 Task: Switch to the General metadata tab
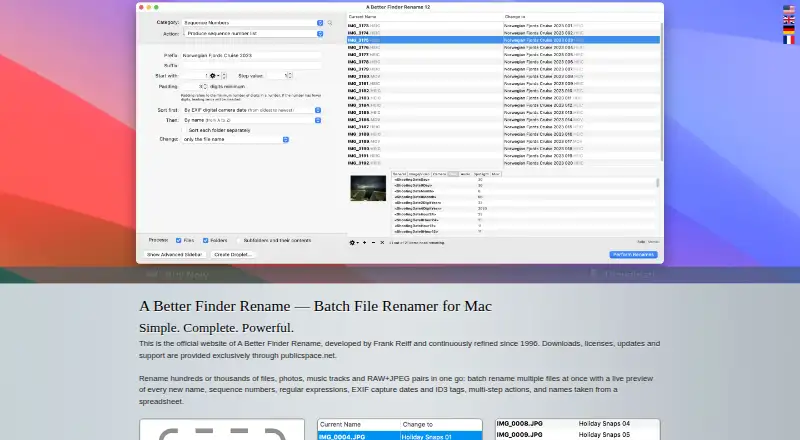399,174
